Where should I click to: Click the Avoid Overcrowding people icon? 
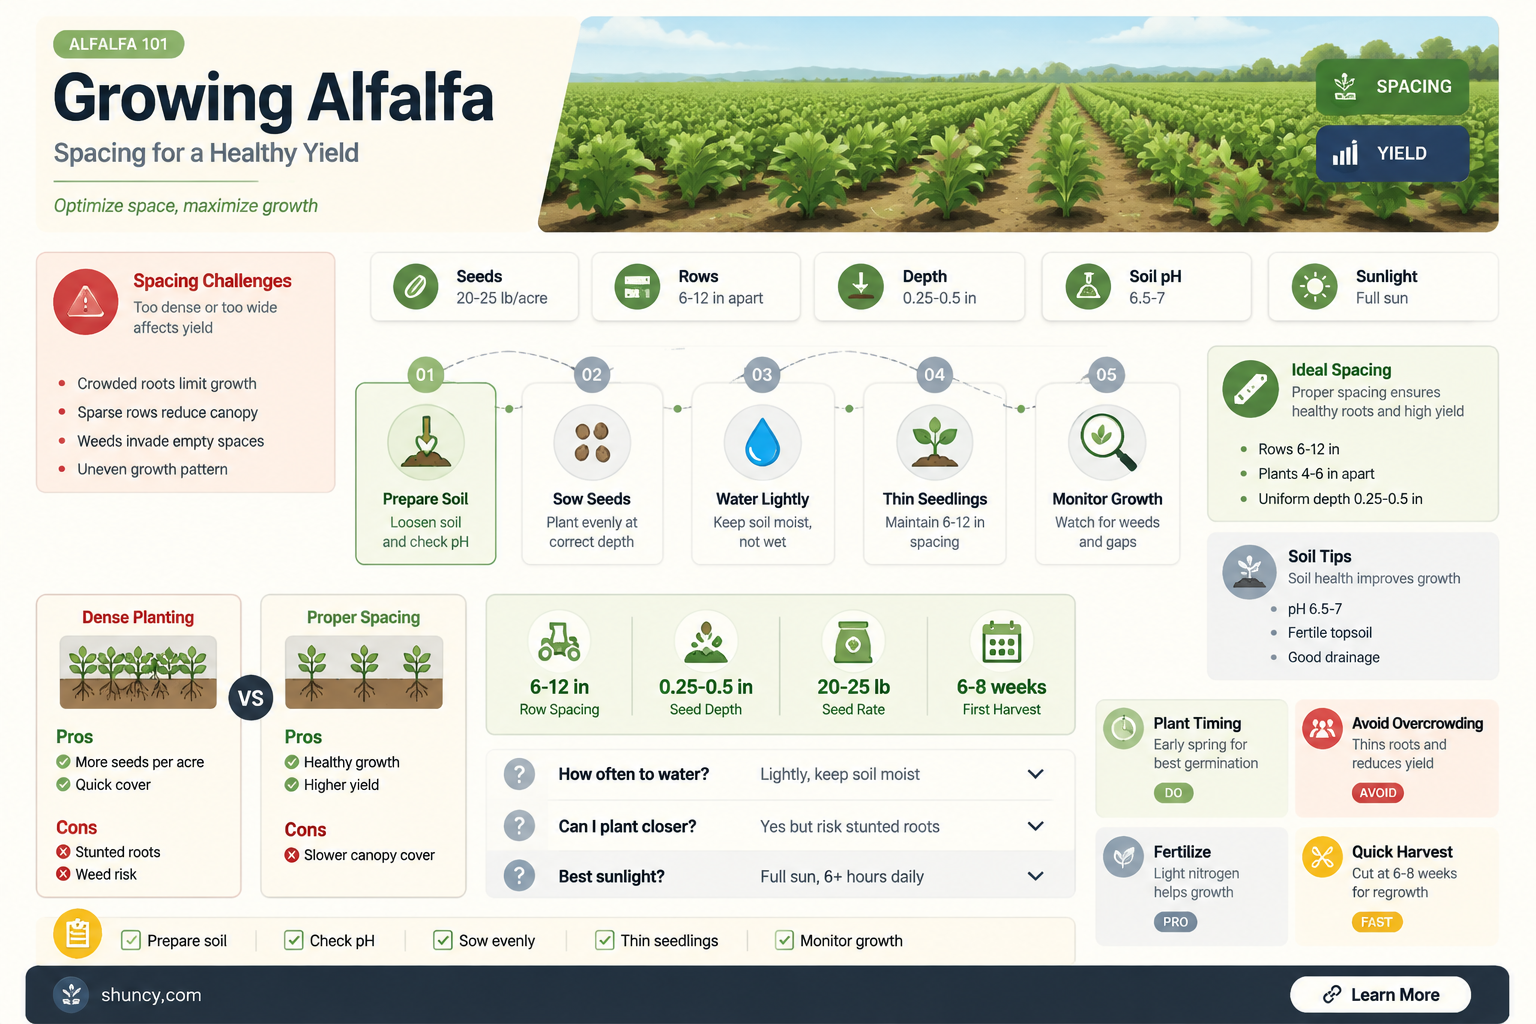[1322, 729]
